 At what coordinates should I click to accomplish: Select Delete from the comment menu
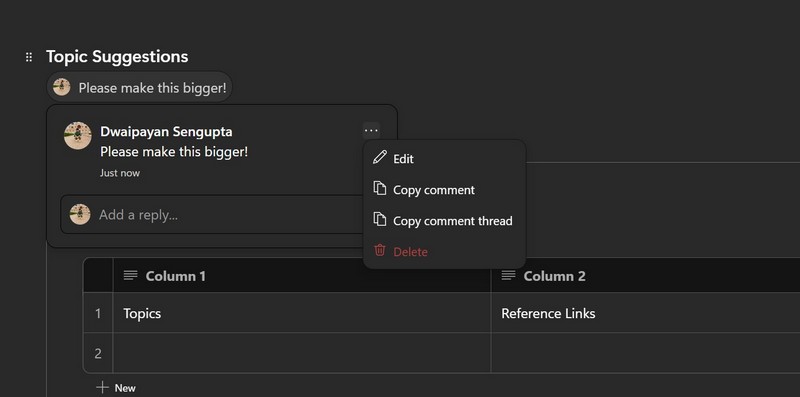click(x=444, y=252)
